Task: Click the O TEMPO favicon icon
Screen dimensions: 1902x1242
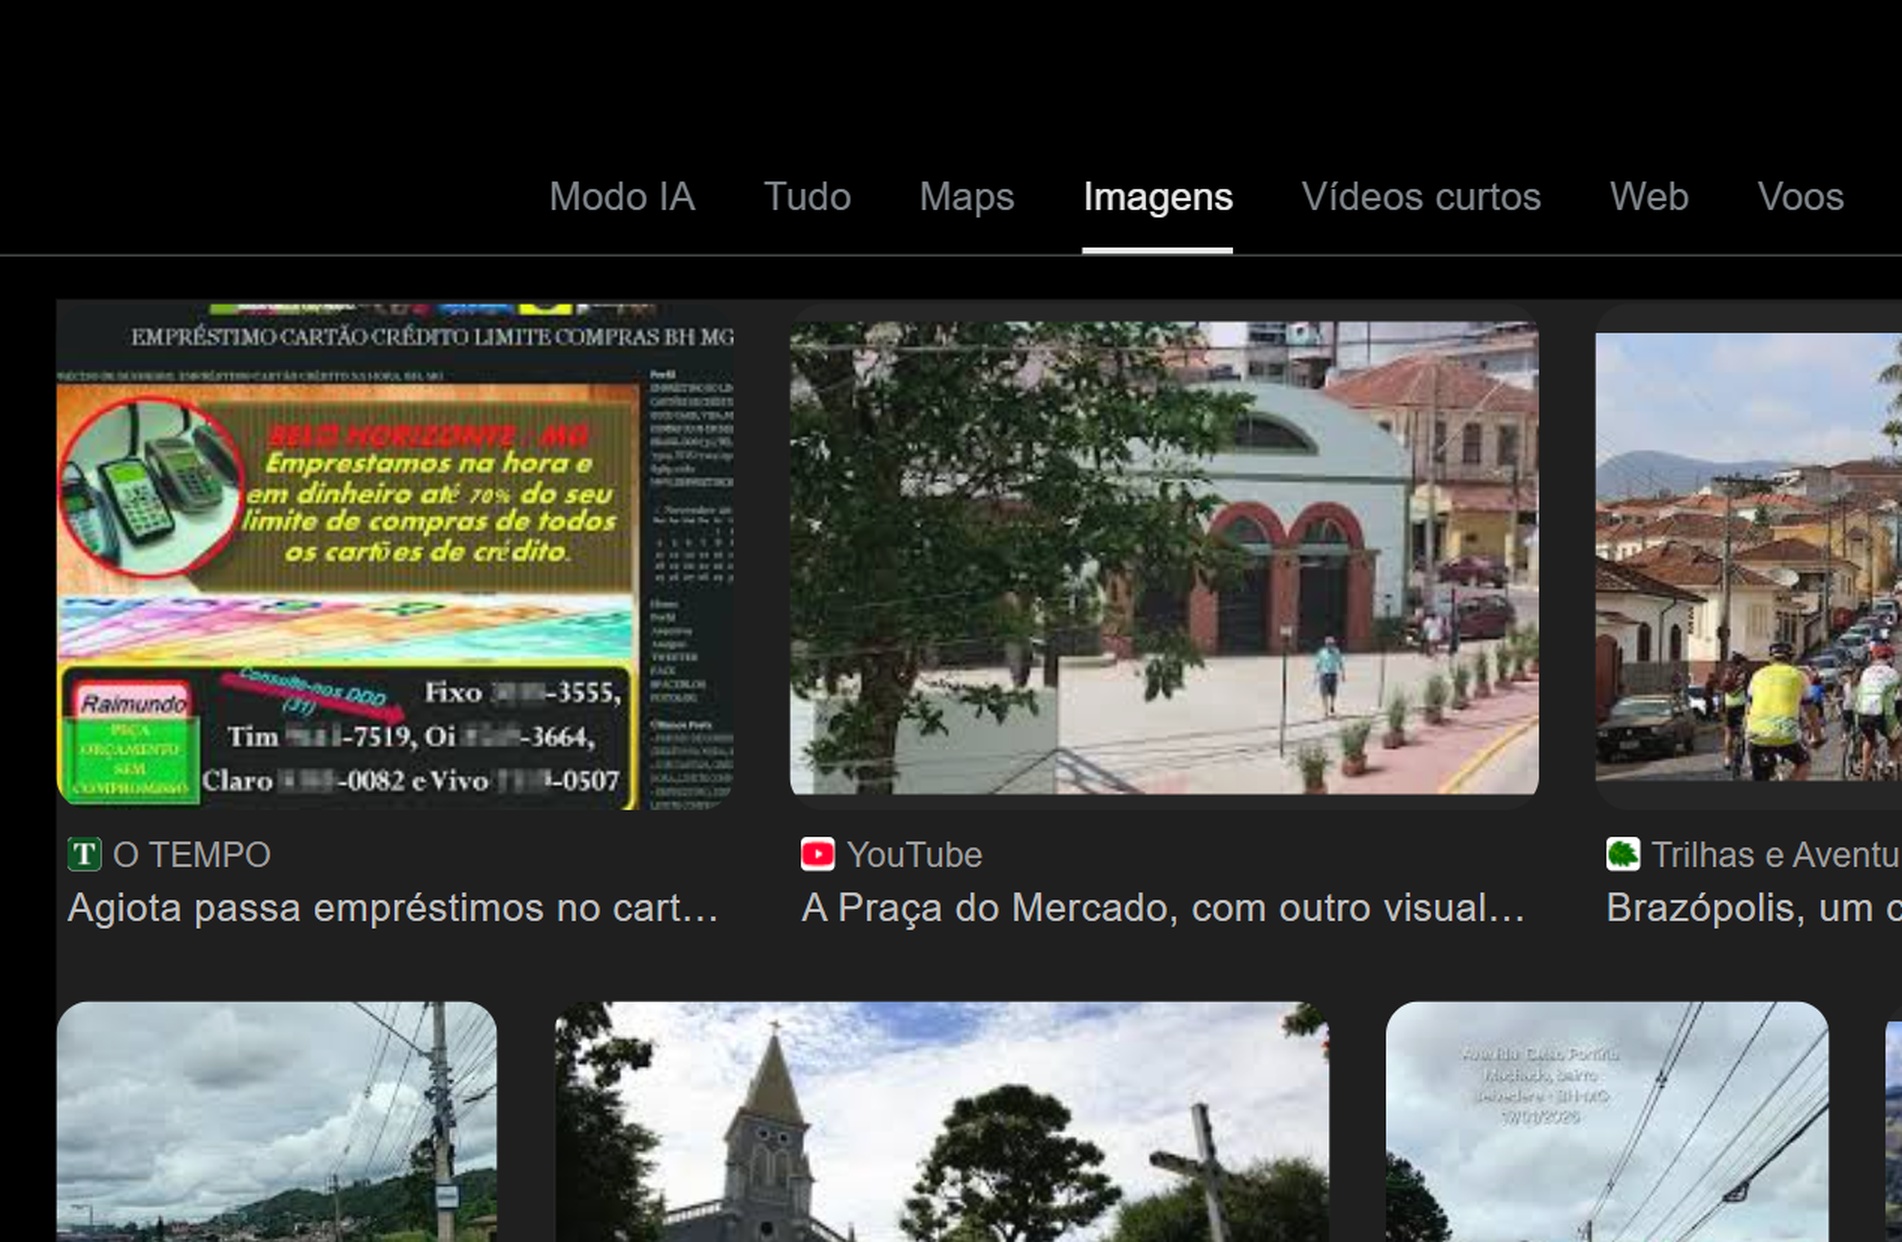Action: (84, 855)
